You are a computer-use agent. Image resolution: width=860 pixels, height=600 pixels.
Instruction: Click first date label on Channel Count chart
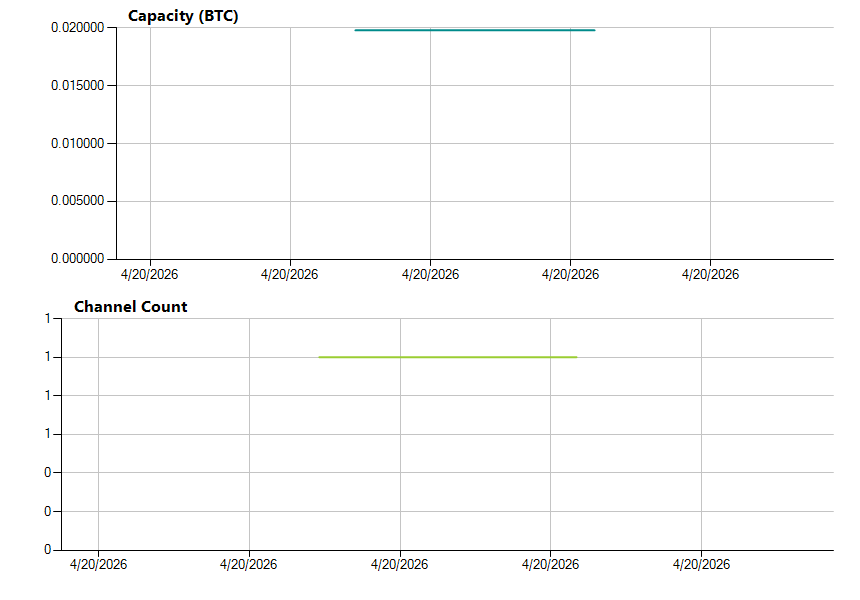click(x=98, y=565)
